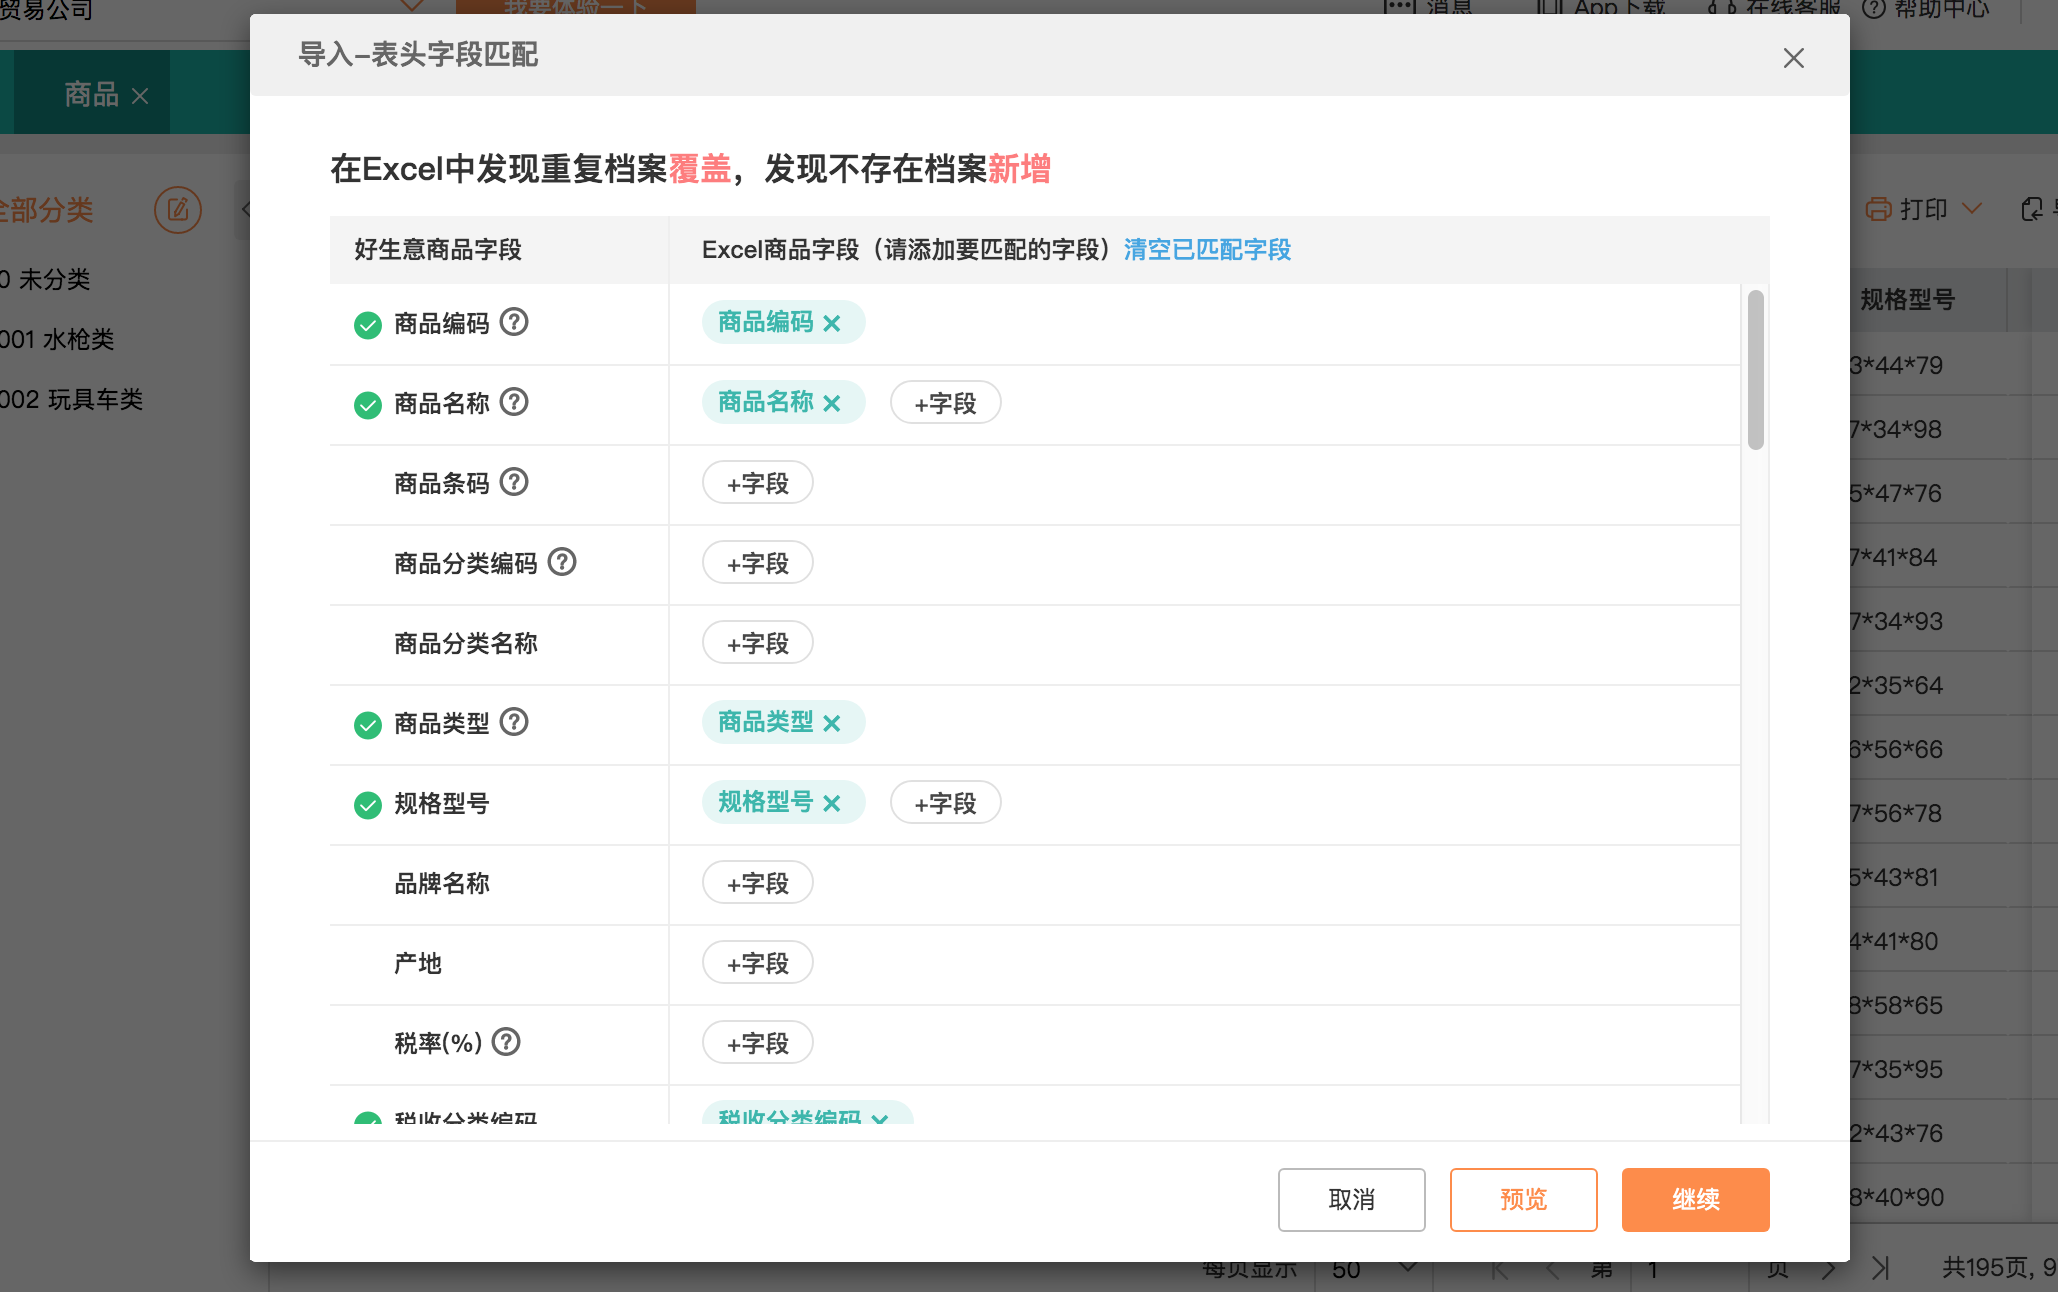The height and width of the screenshot is (1292, 2058).
Task: Click the 商品编码 remove icon
Action: (830, 322)
